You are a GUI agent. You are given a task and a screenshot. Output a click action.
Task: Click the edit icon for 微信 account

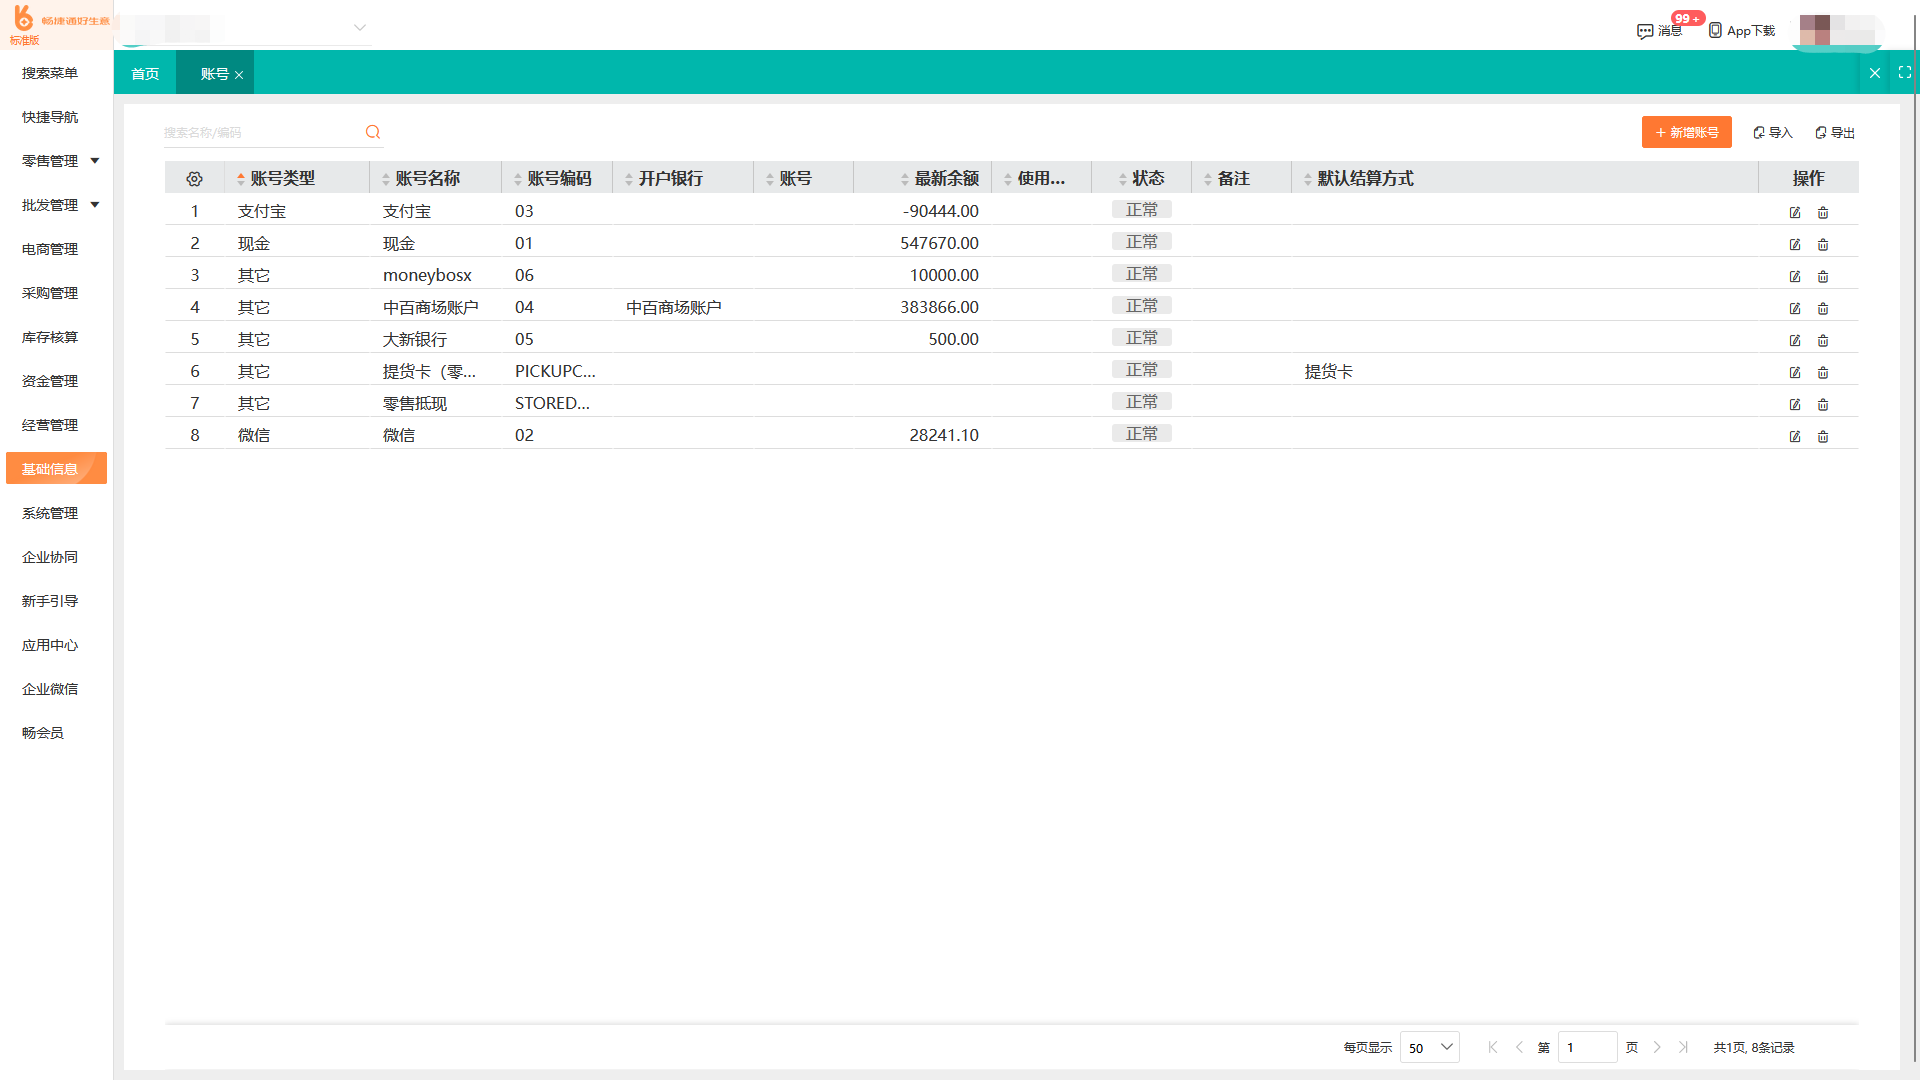(x=1795, y=434)
